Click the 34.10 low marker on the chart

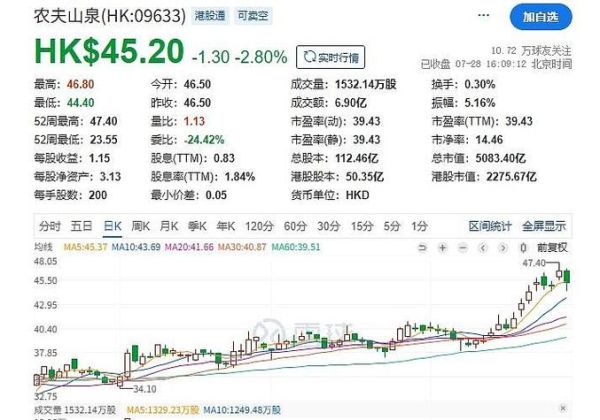[x=145, y=389]
